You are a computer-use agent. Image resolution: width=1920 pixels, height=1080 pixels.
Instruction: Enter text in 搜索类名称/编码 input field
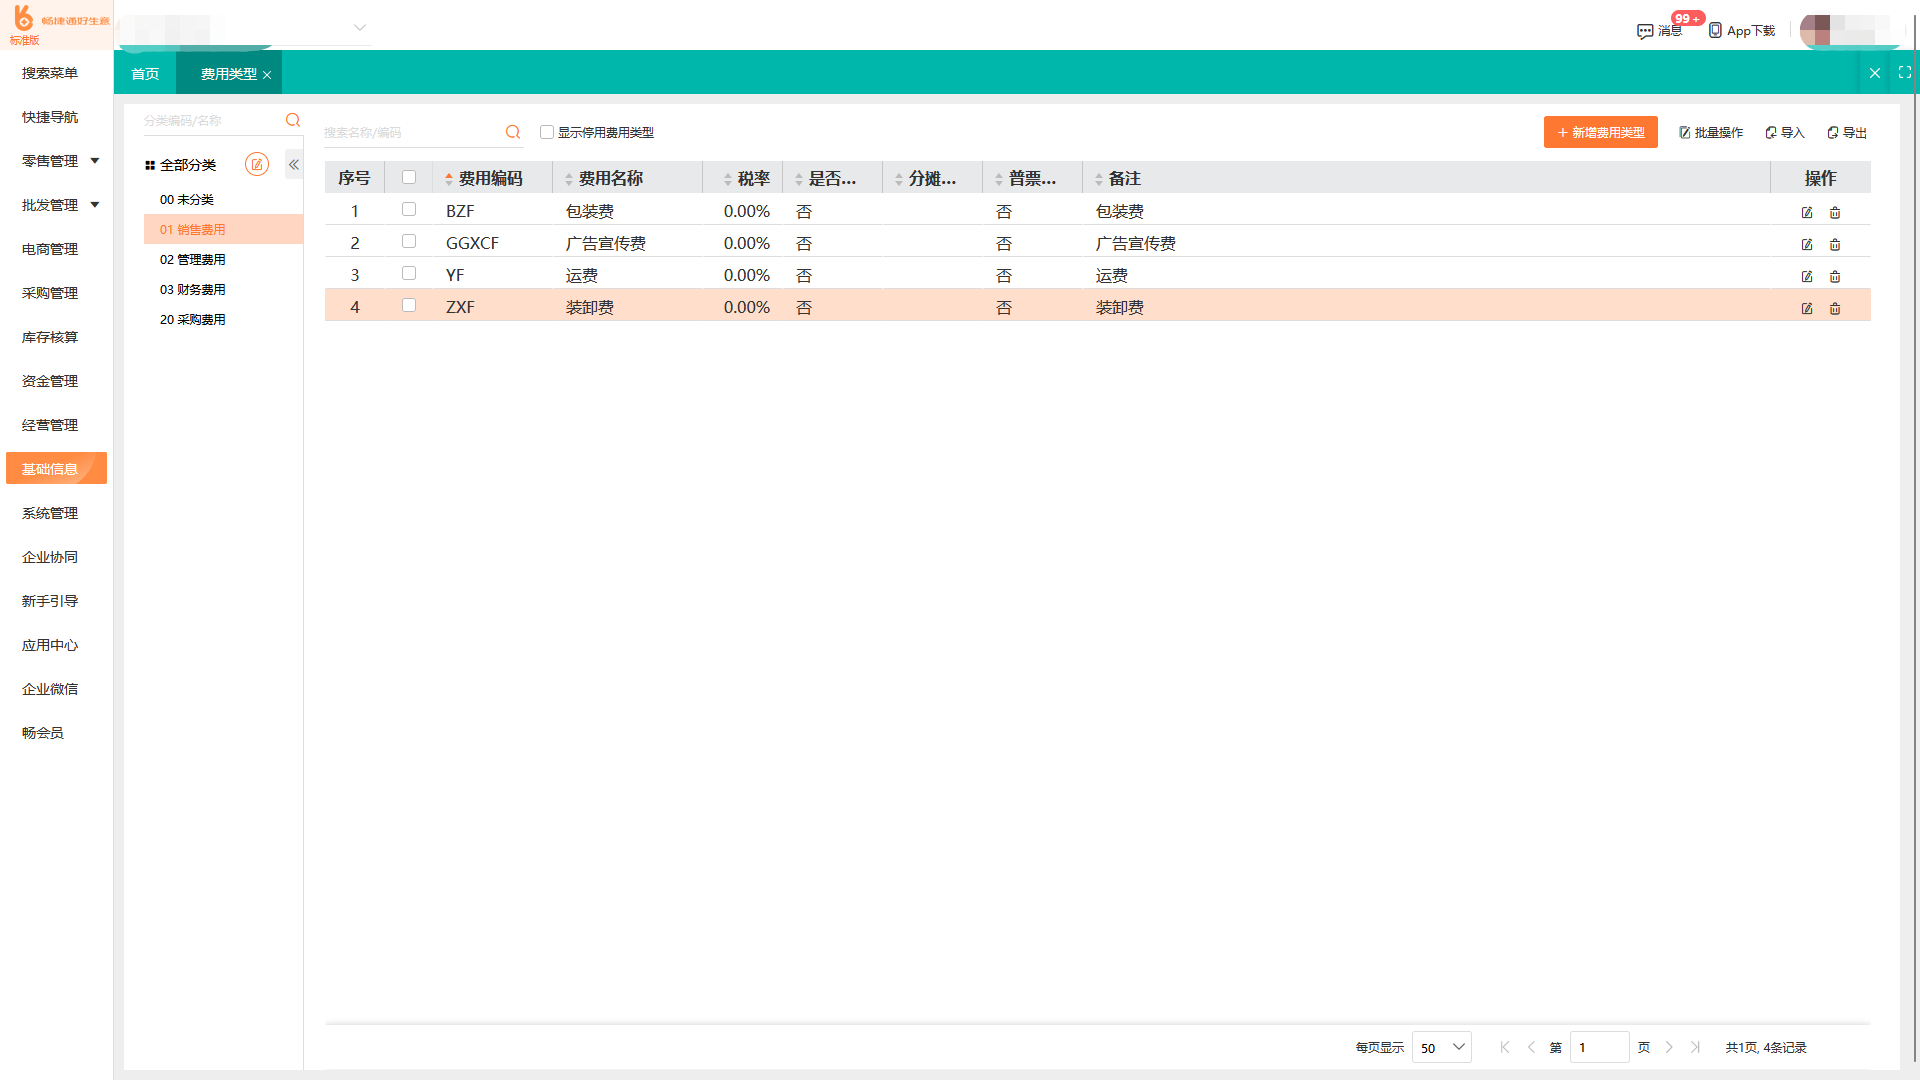pos(411,132)
